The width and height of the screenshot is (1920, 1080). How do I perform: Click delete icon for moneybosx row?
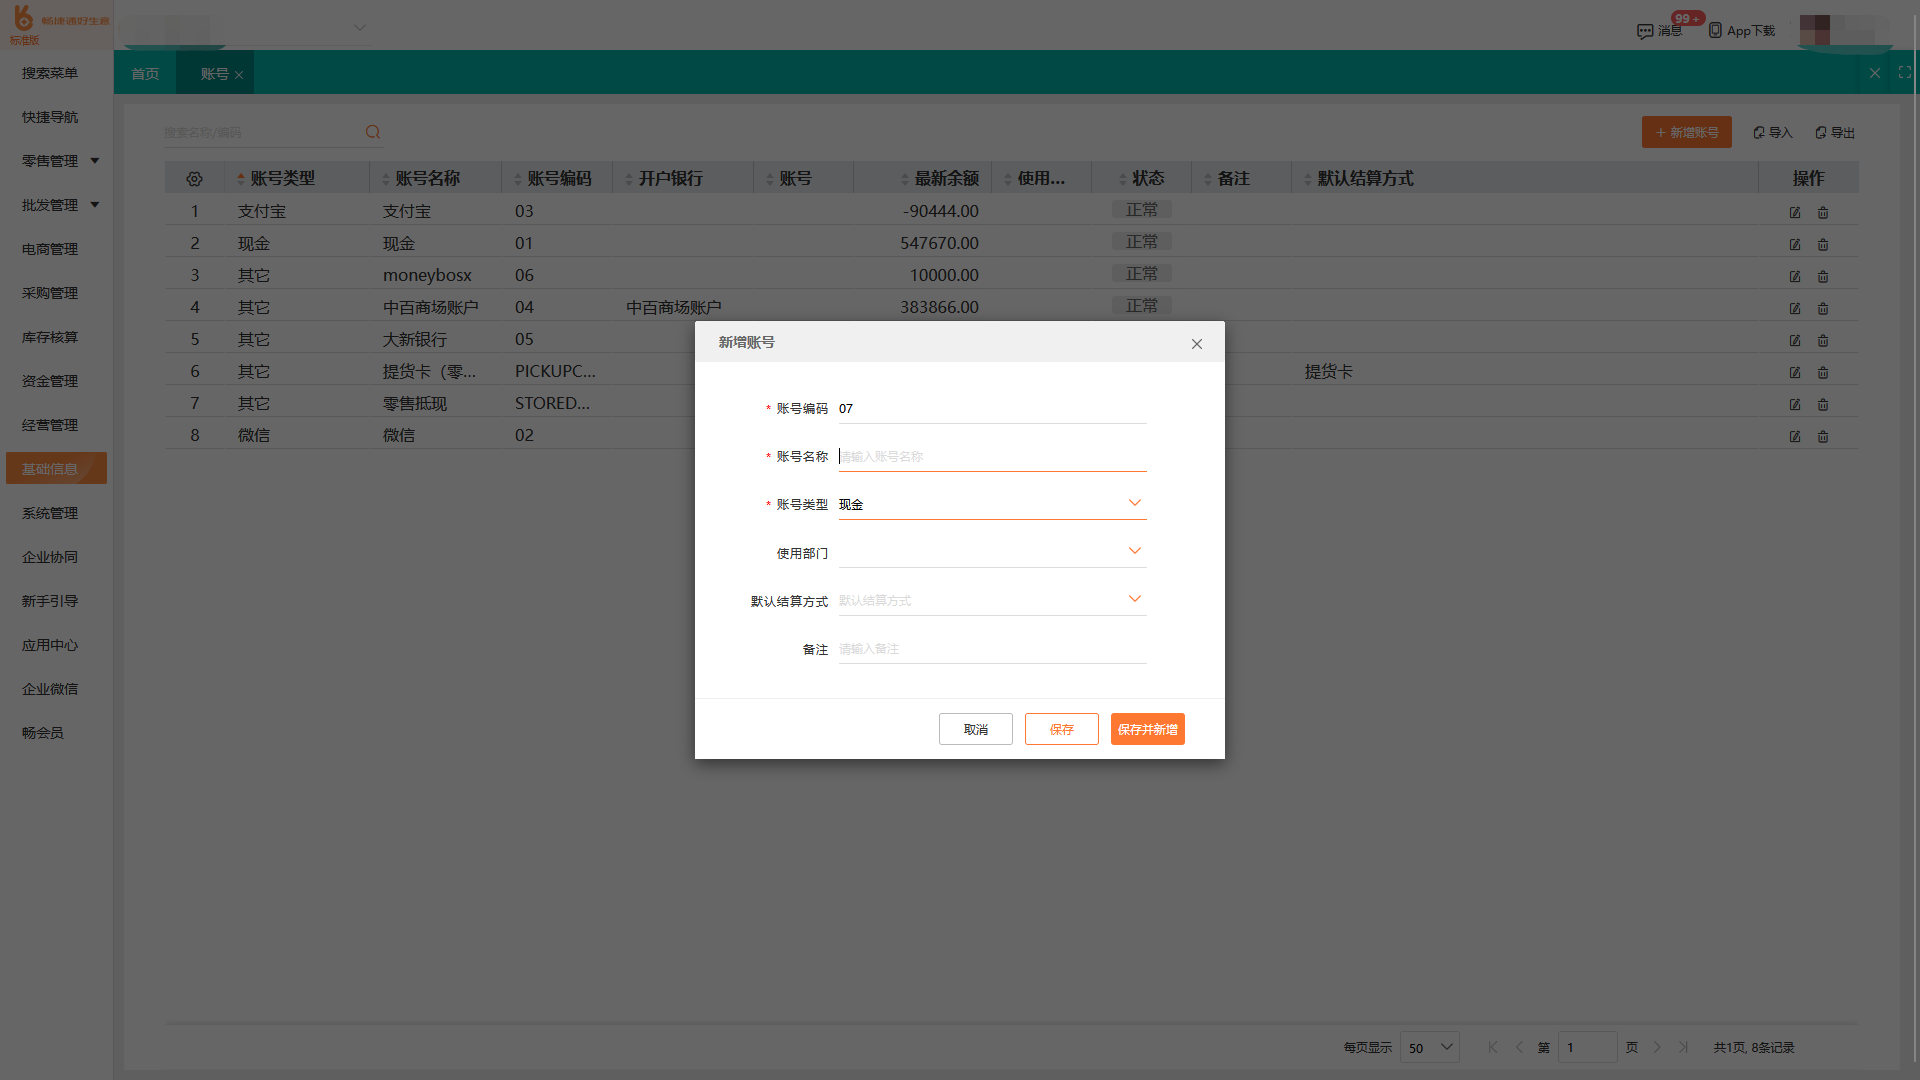coord(1824,276)
